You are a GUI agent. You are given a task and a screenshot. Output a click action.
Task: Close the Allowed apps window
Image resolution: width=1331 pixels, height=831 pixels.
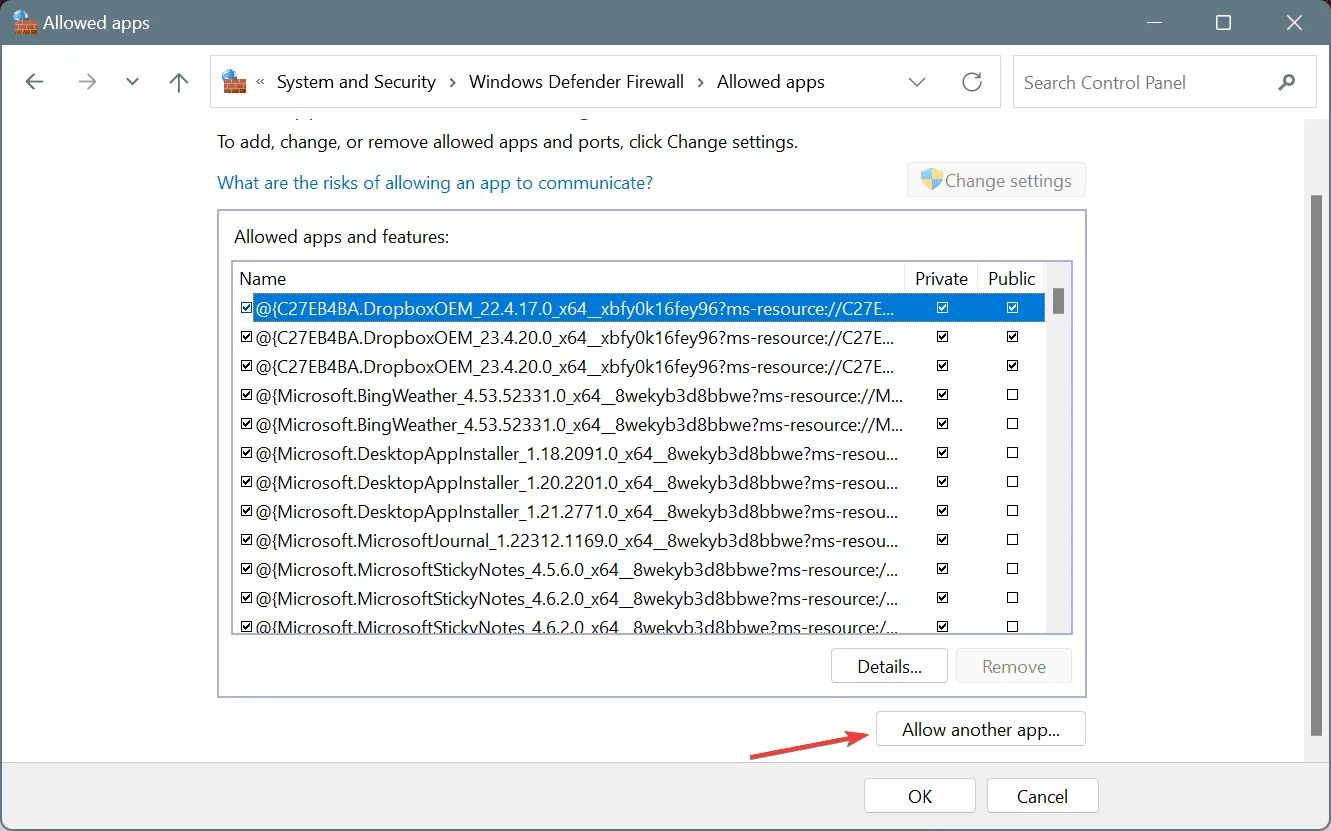[x=1293, y=22]
